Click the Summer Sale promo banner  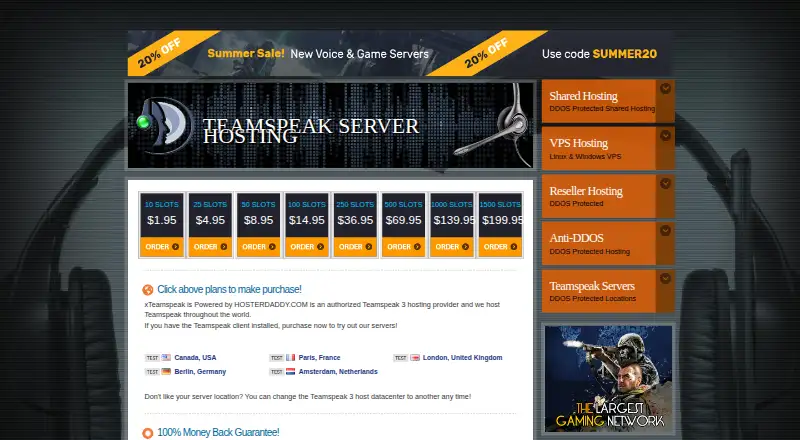(400, 53)
